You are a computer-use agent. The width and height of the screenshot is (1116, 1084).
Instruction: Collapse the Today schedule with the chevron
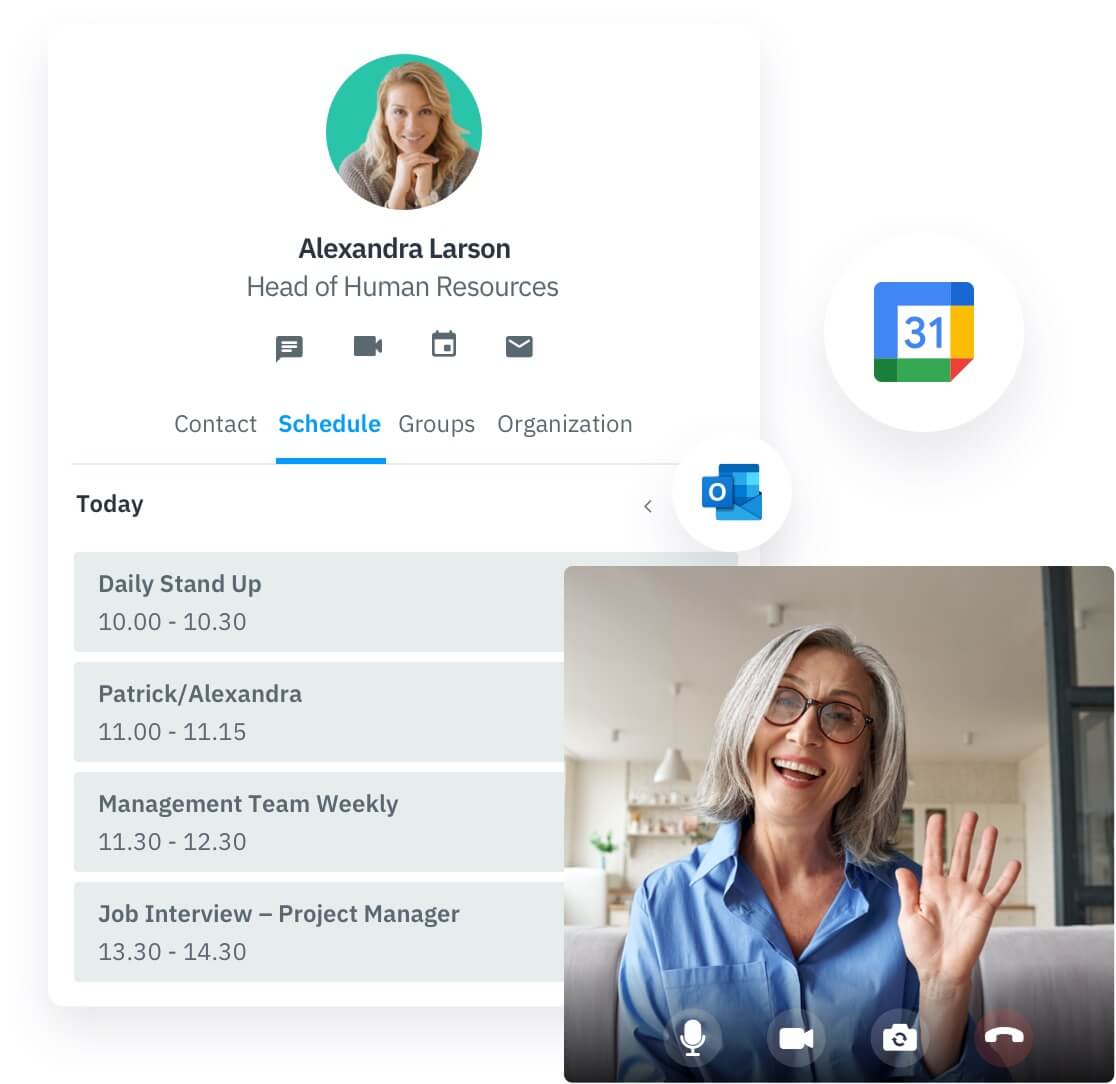648,506
